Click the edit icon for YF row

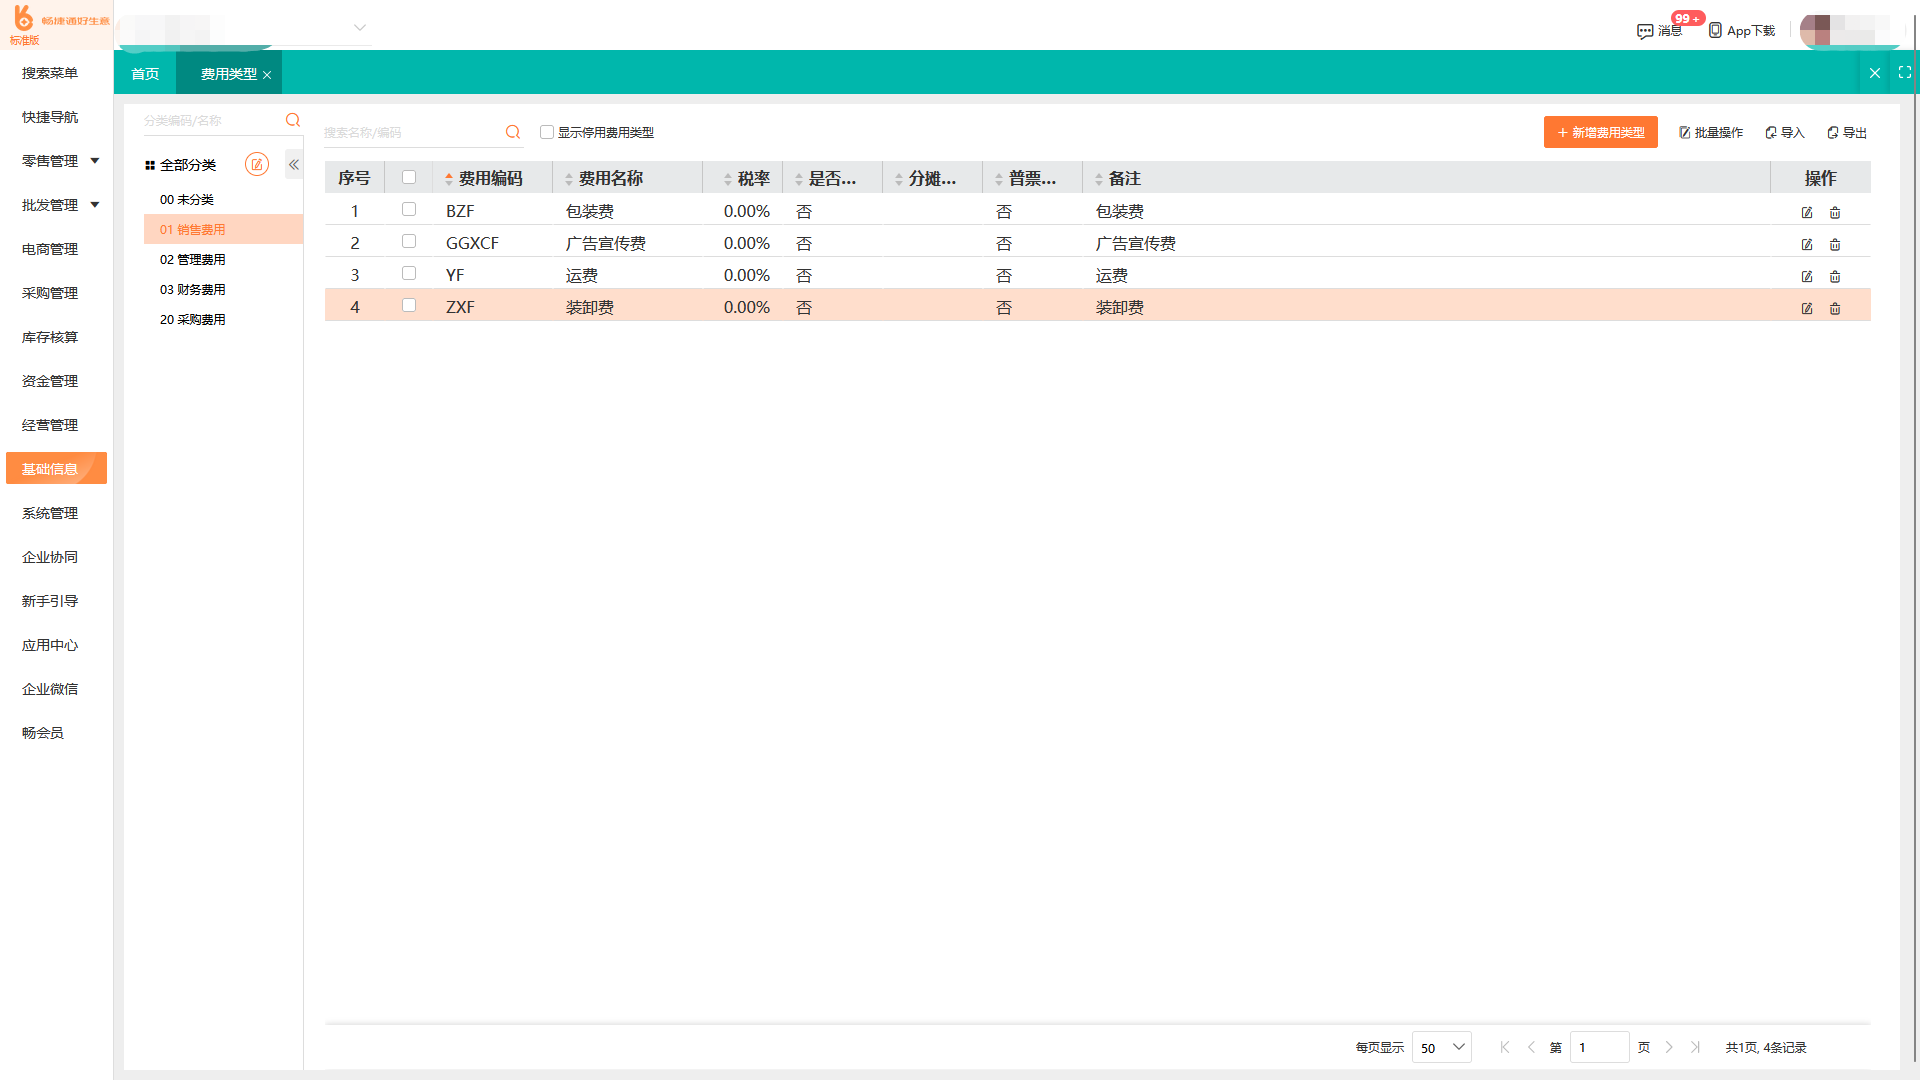[x=1807, y=274]
